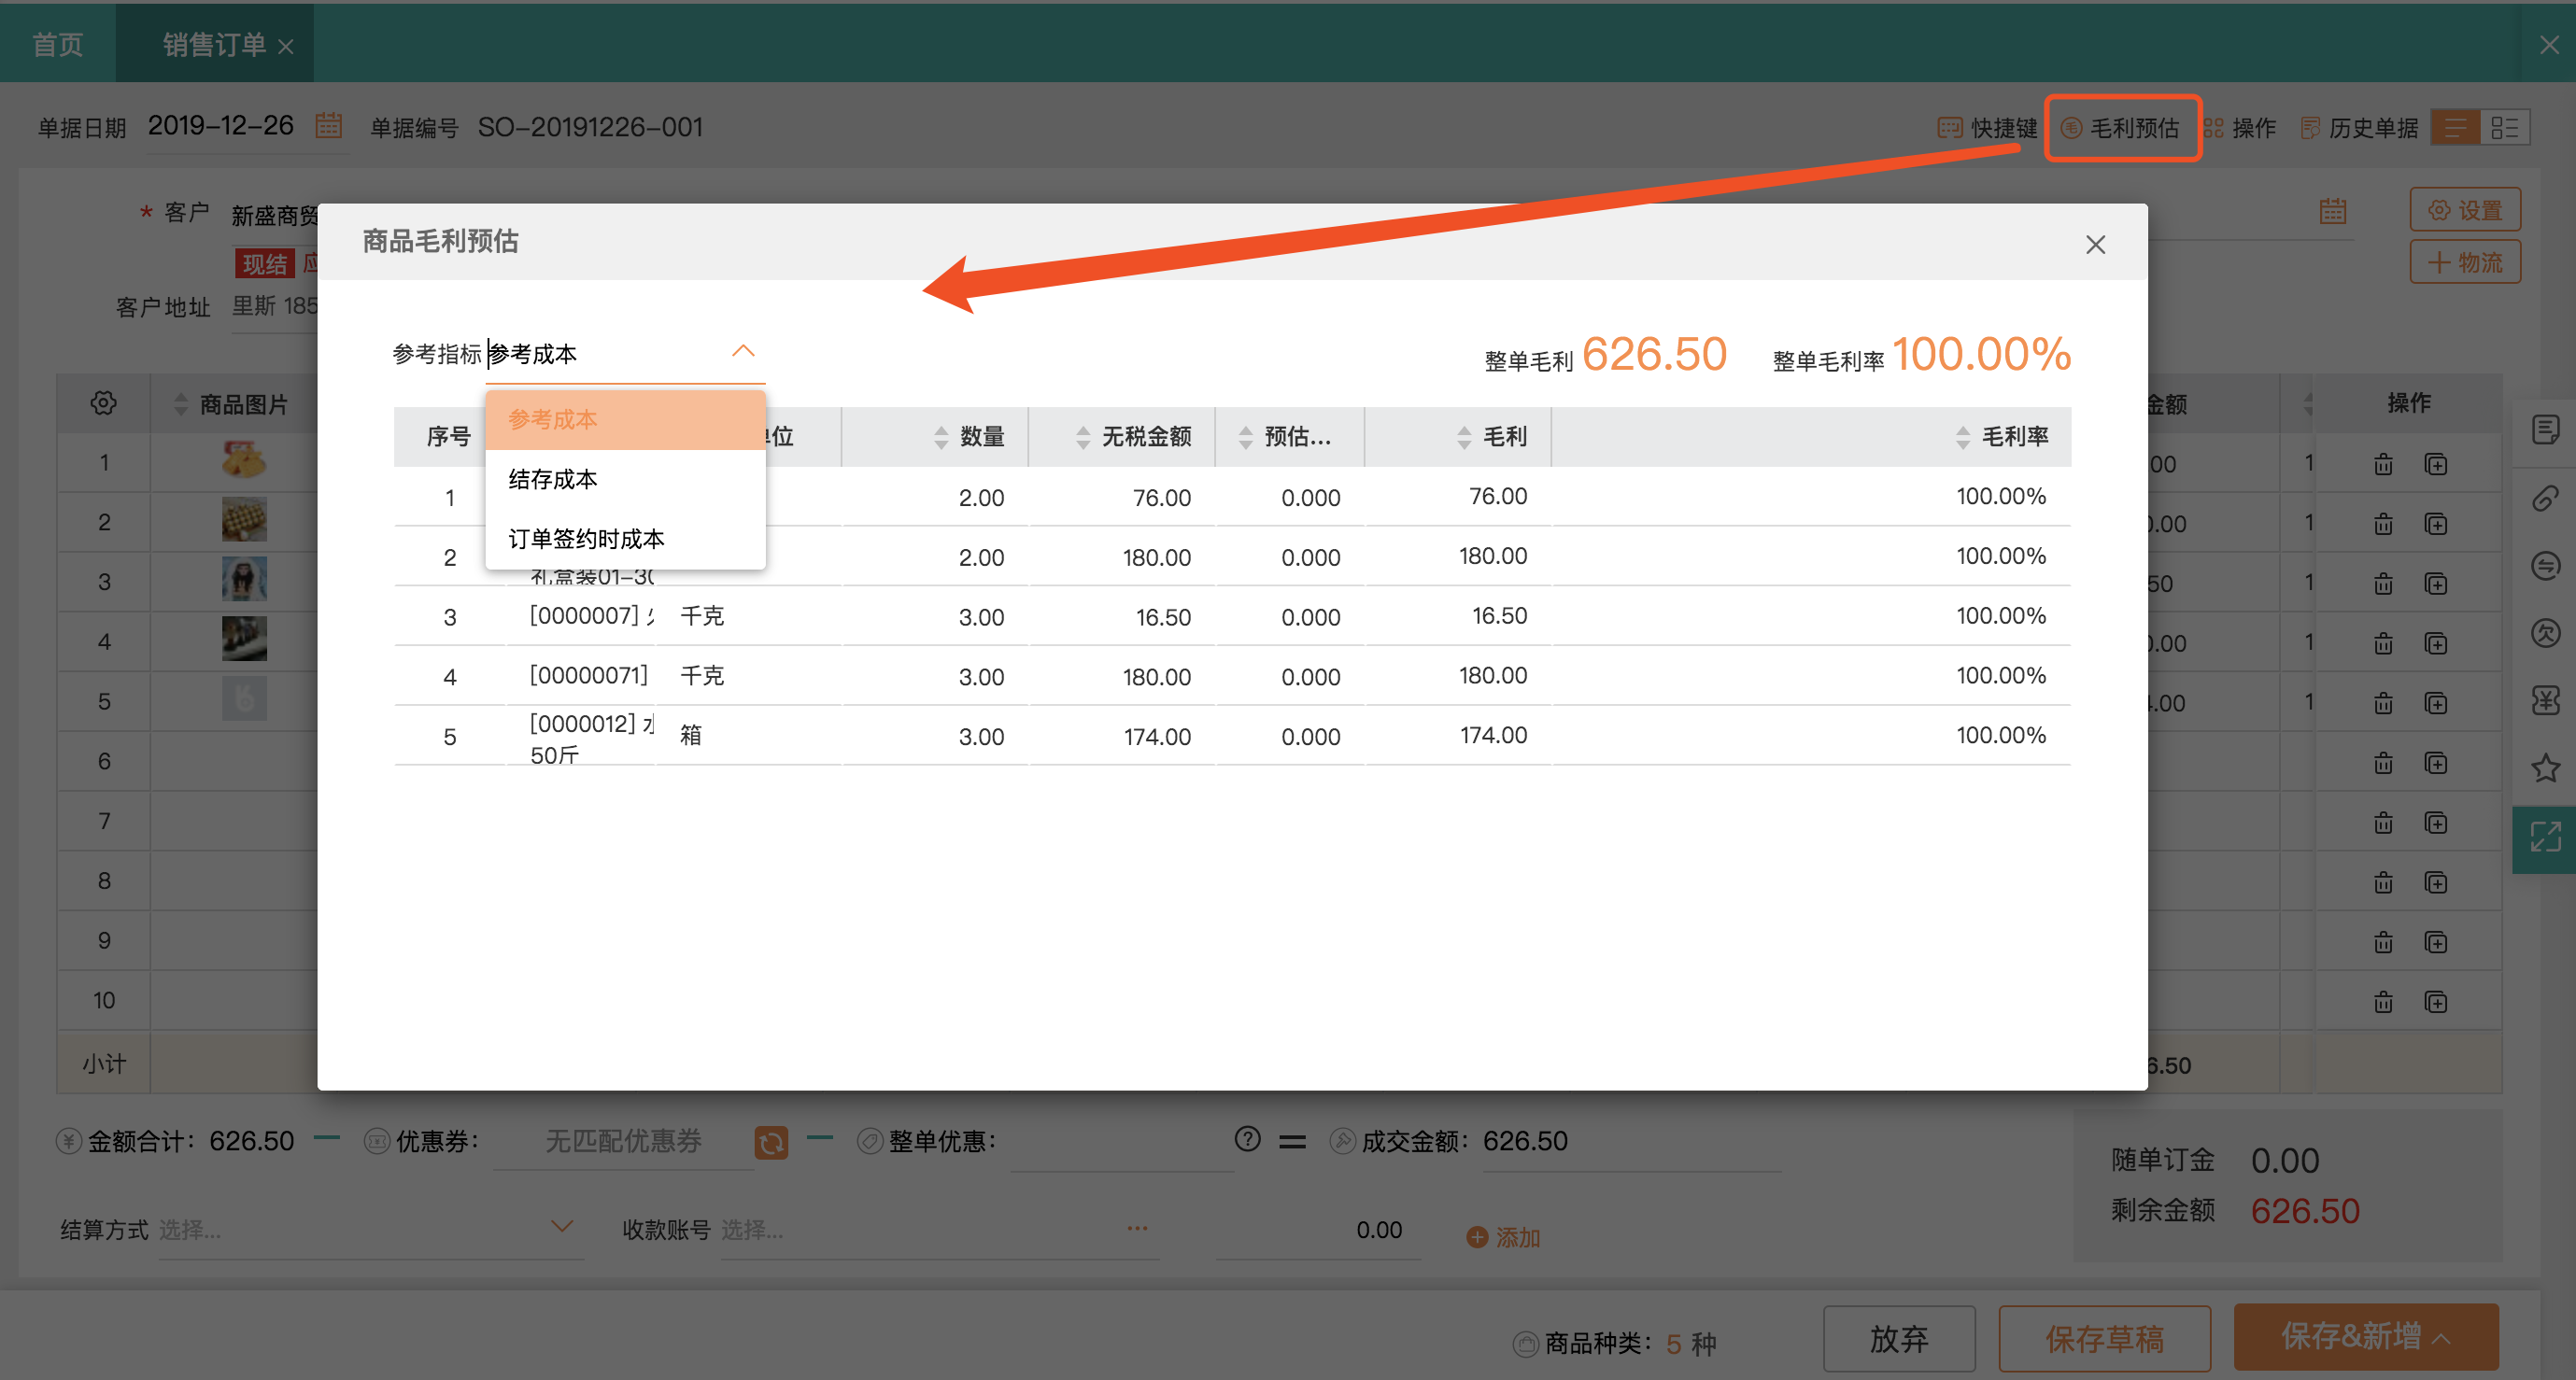This screenshot has height=1380, width=2576.
Task: Click the 设置 icon on right panel
Action: 2465,211
